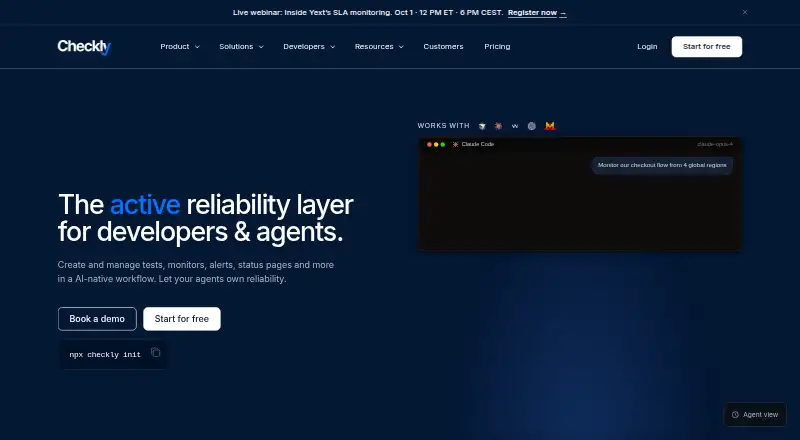This screenshot has height=440, width=800.
Task: Click the Login link in the header
Action: (647, 46)
